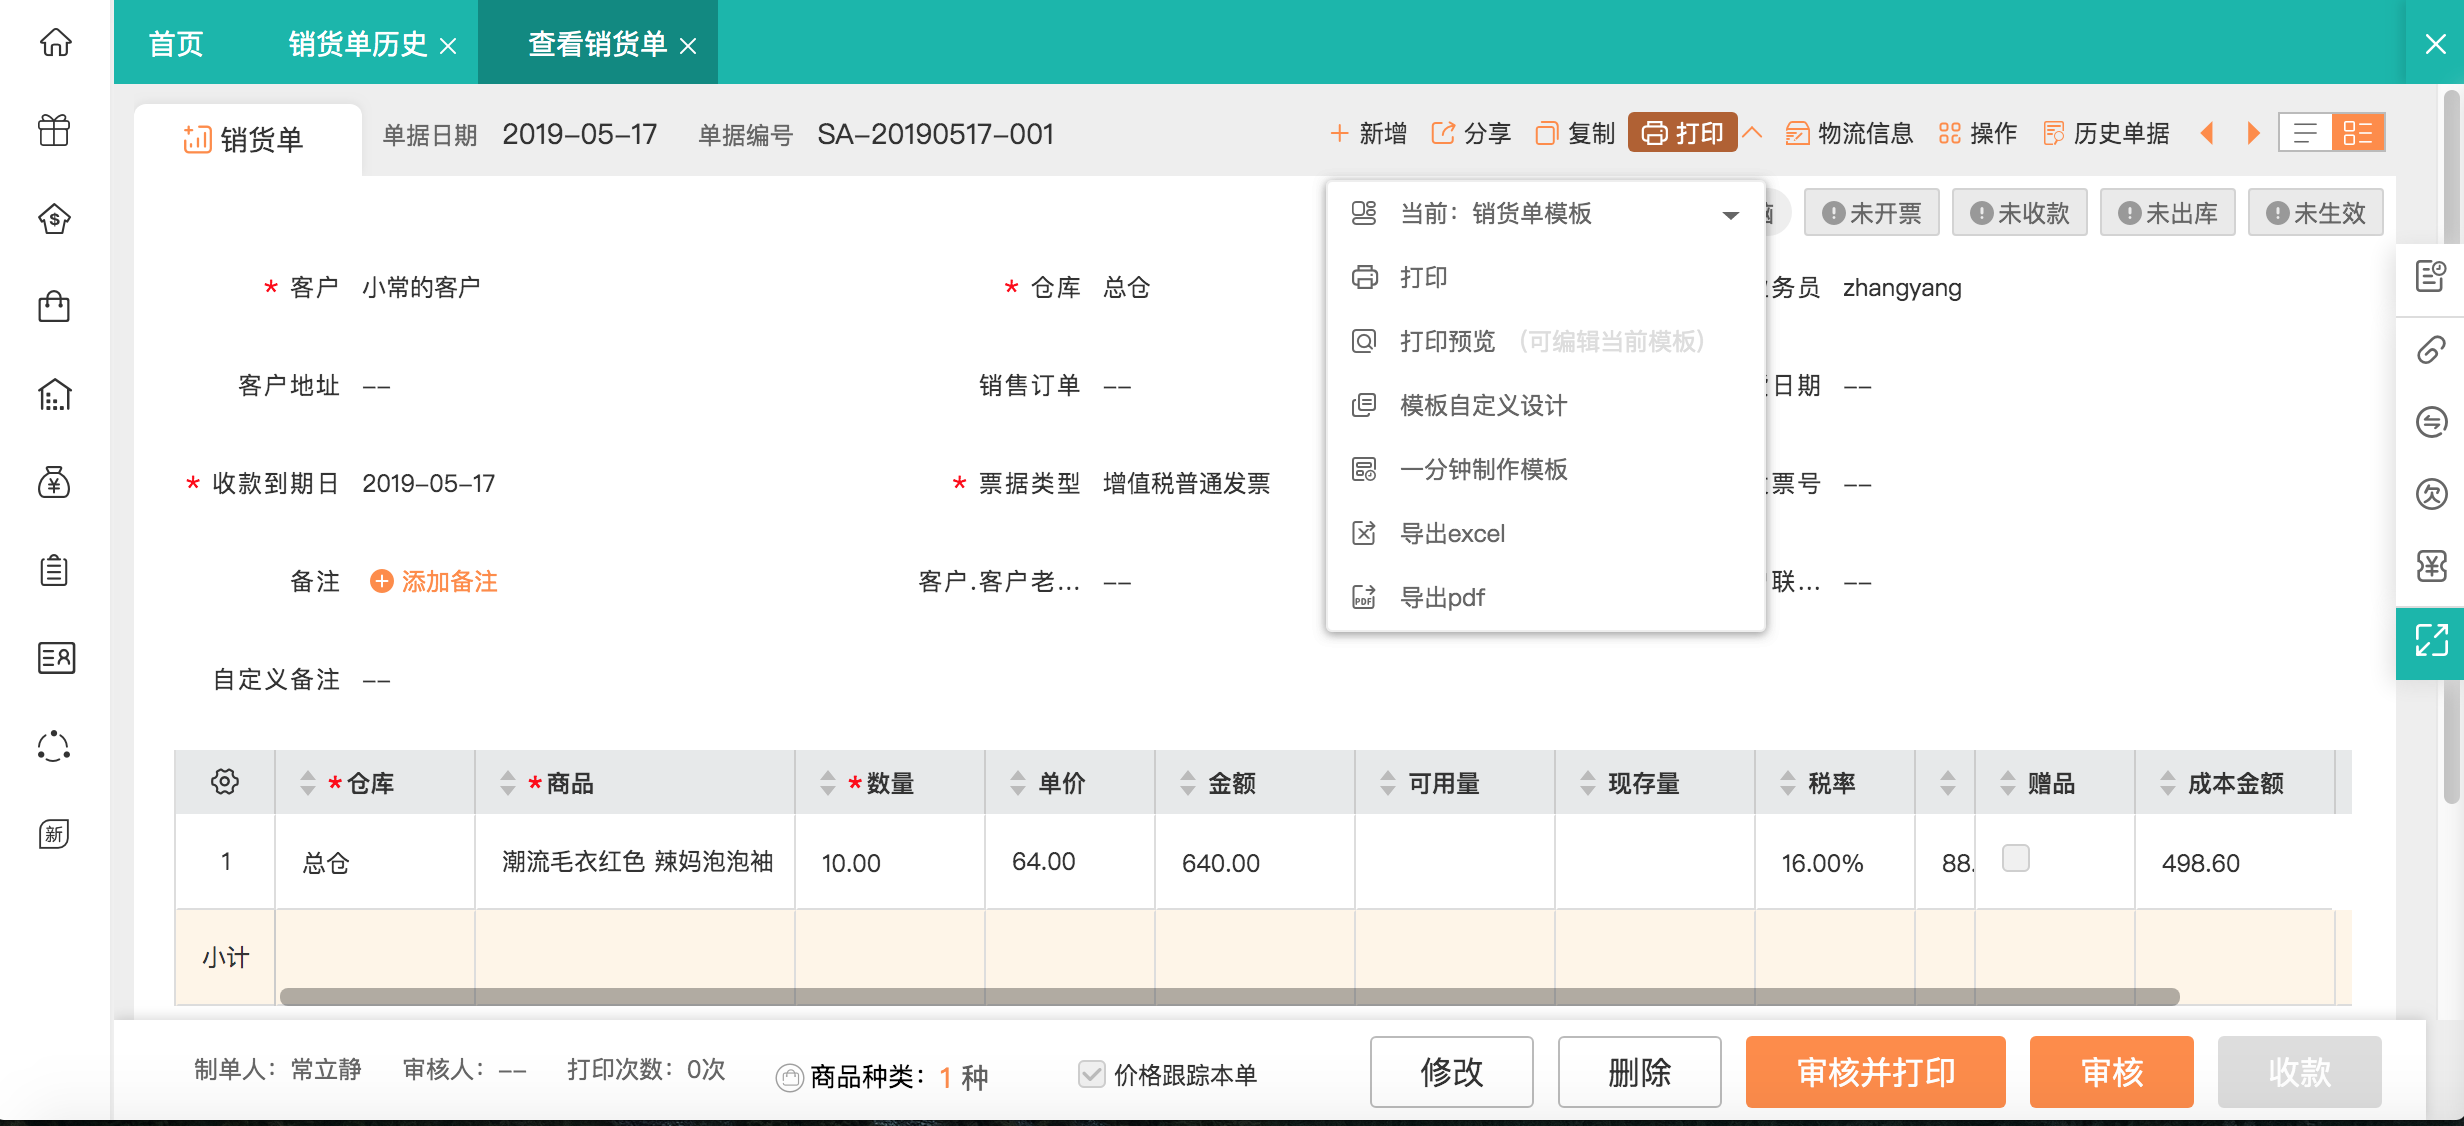Click the 操作 operations icon

[x=1949, y=132]
